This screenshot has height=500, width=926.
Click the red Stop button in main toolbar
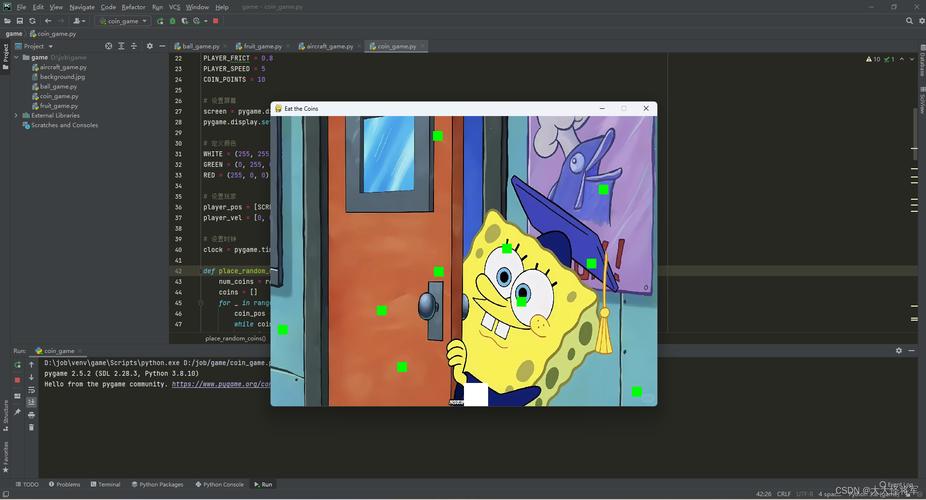point(215,20)
